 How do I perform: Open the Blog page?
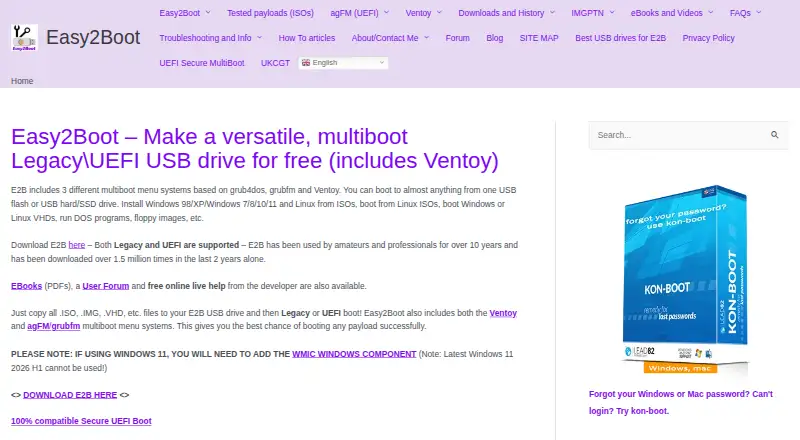click(494, 38)
